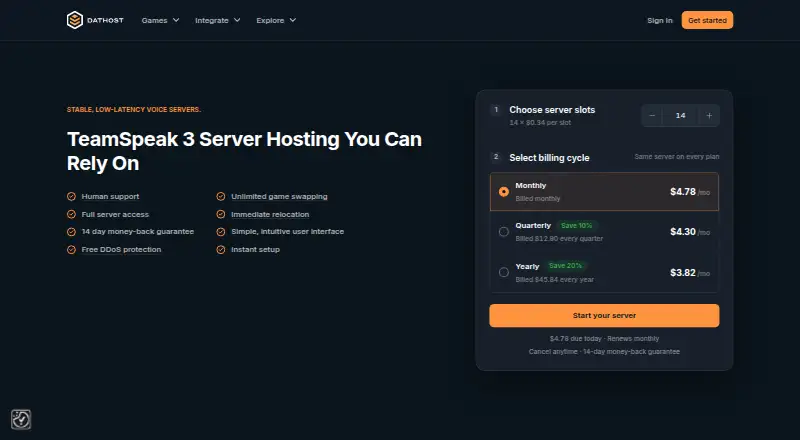
Task: Click the Unlimited game swapping feature link
Action: (x=279, y=197)
